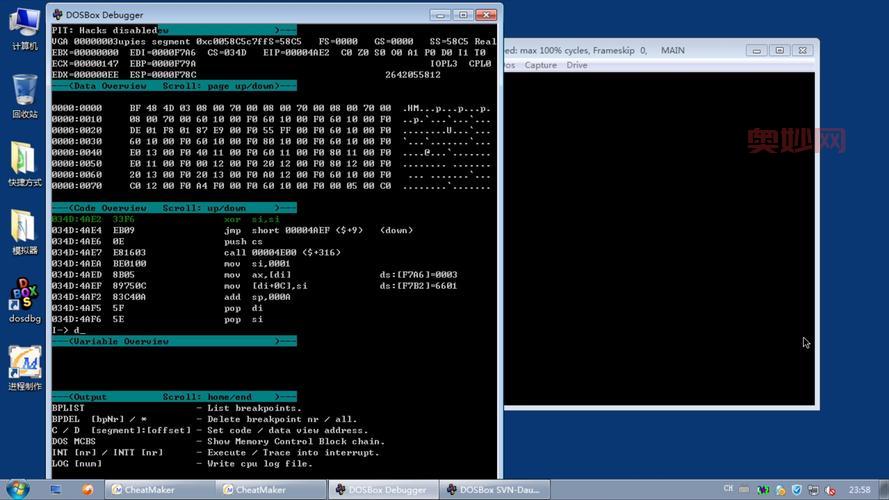Switch to the second CheatMaker taskbar button
This screenshot has width=889, height=500.
click(x=268, y=489)
